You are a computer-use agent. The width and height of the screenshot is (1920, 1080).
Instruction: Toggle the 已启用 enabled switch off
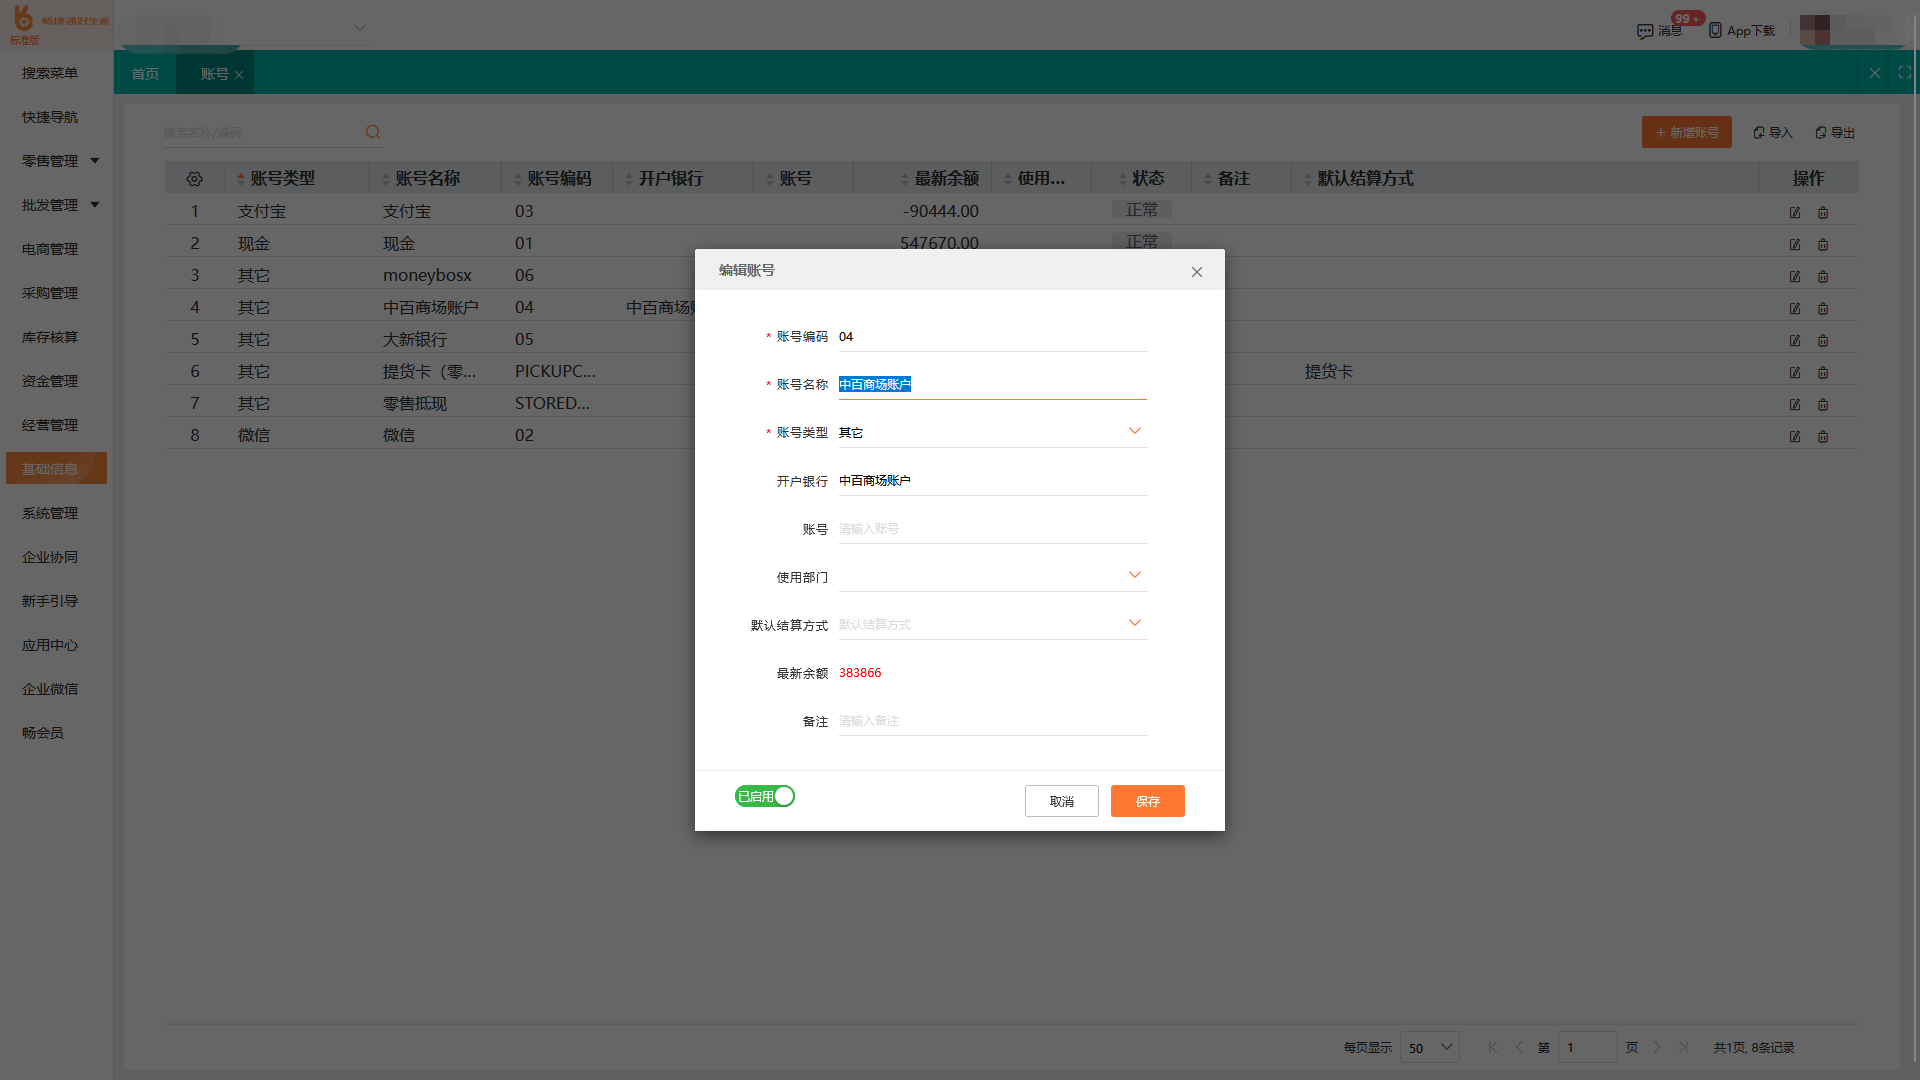coord(765,795)
